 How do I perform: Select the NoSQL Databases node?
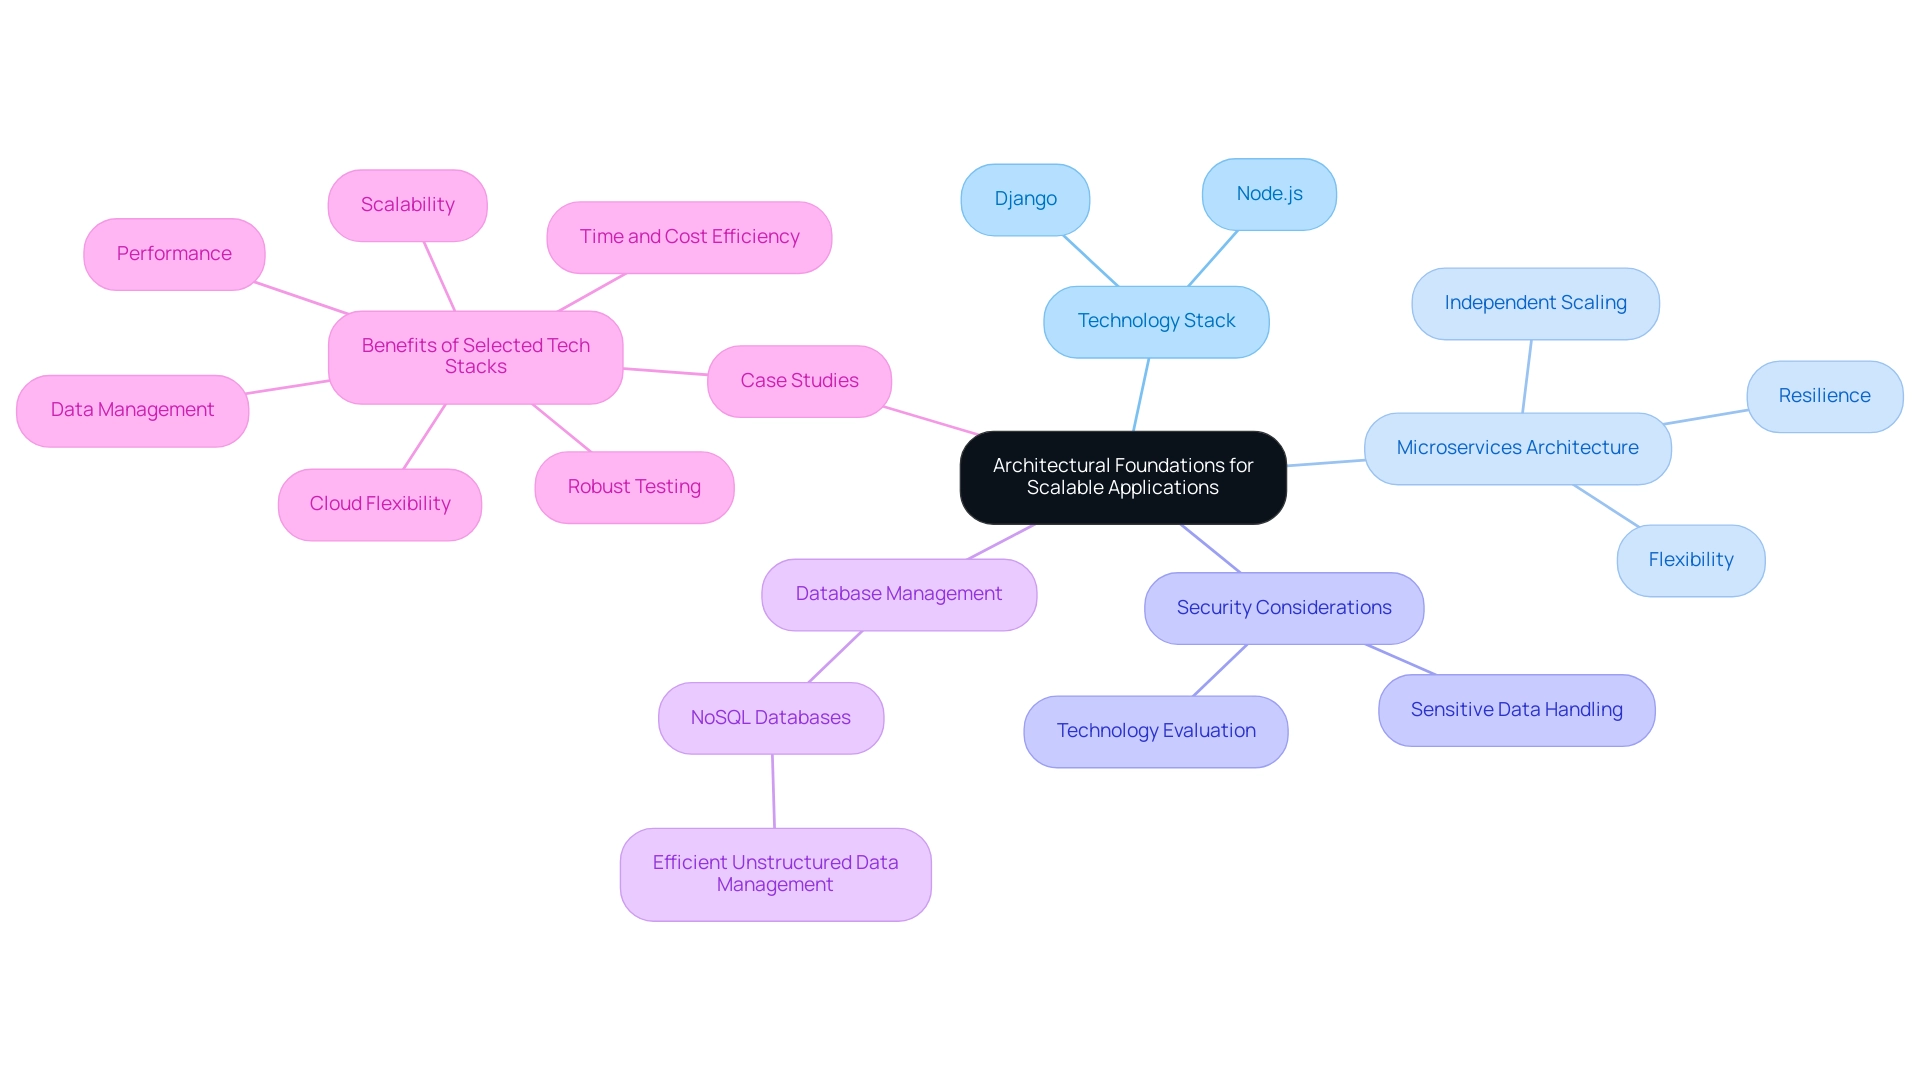(x=771, y=718)
